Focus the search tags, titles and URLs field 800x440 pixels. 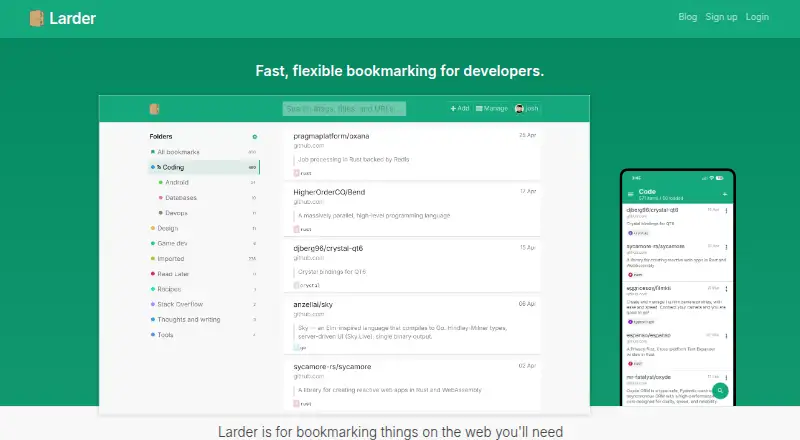pyautogui.click(x=344, y=109)
